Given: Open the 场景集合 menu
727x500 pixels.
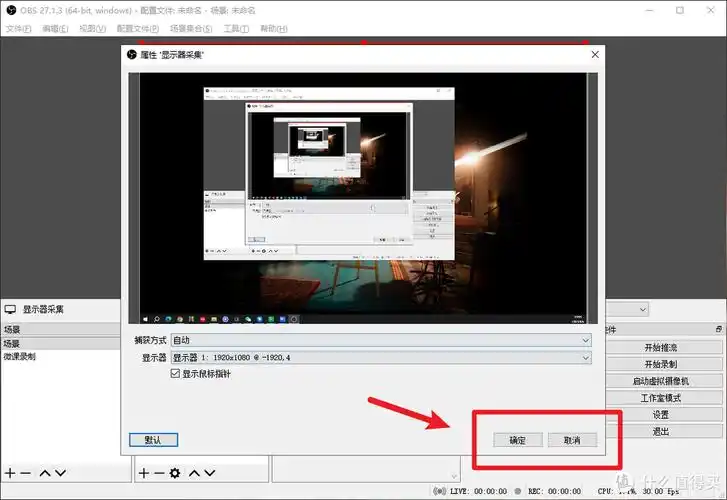Looking at the screenshot, I should click(x=191, y=28).
